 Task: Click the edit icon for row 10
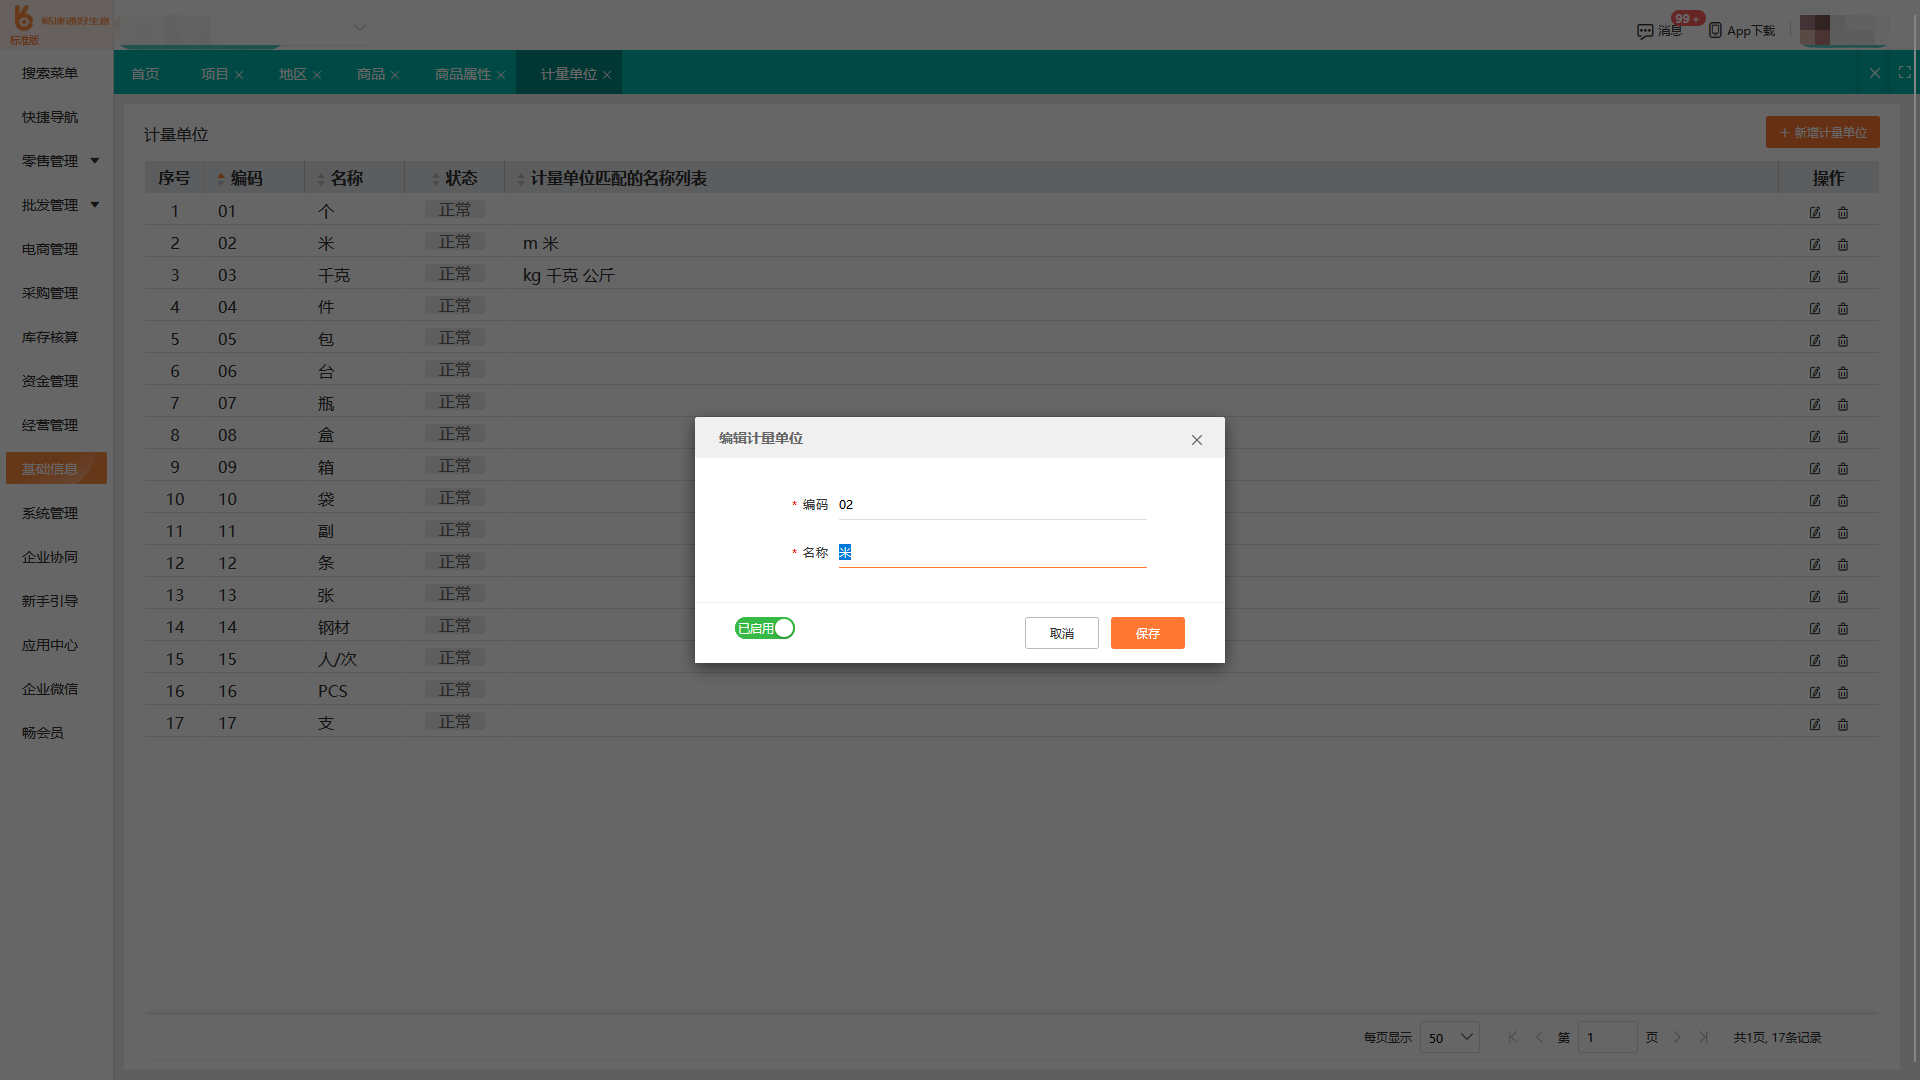(x=1815, y=498)
